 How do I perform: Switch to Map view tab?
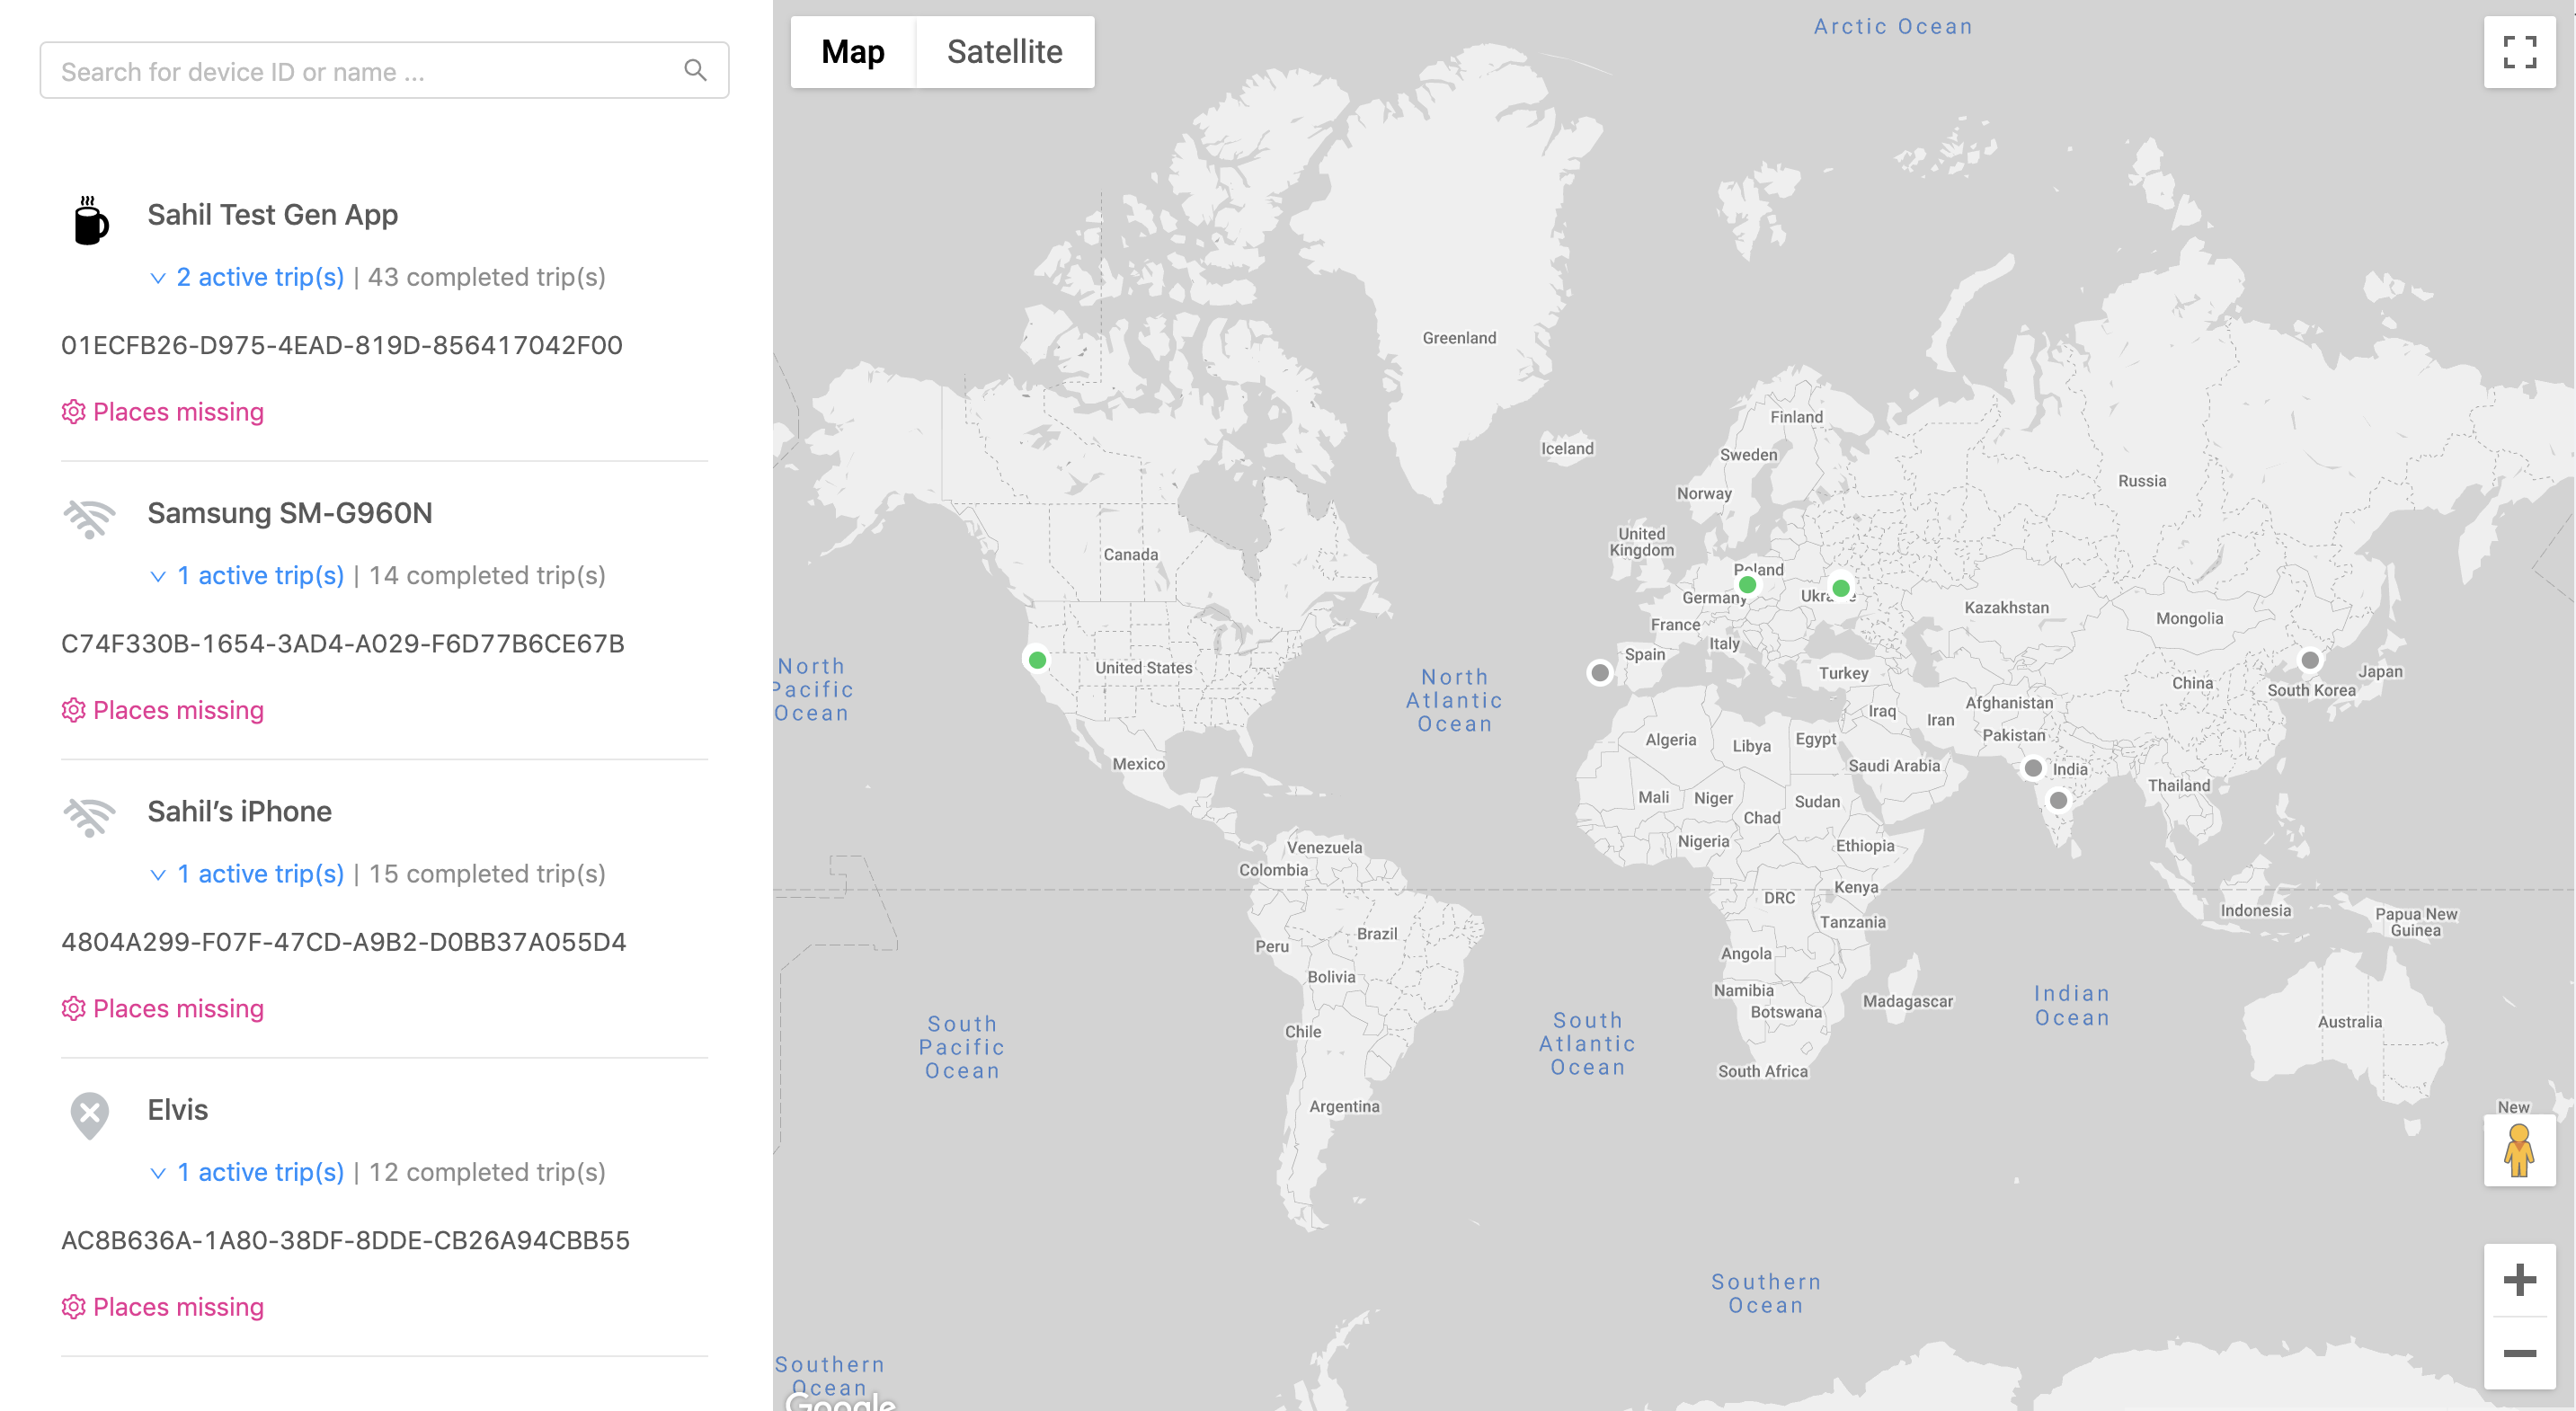(853, 50)
